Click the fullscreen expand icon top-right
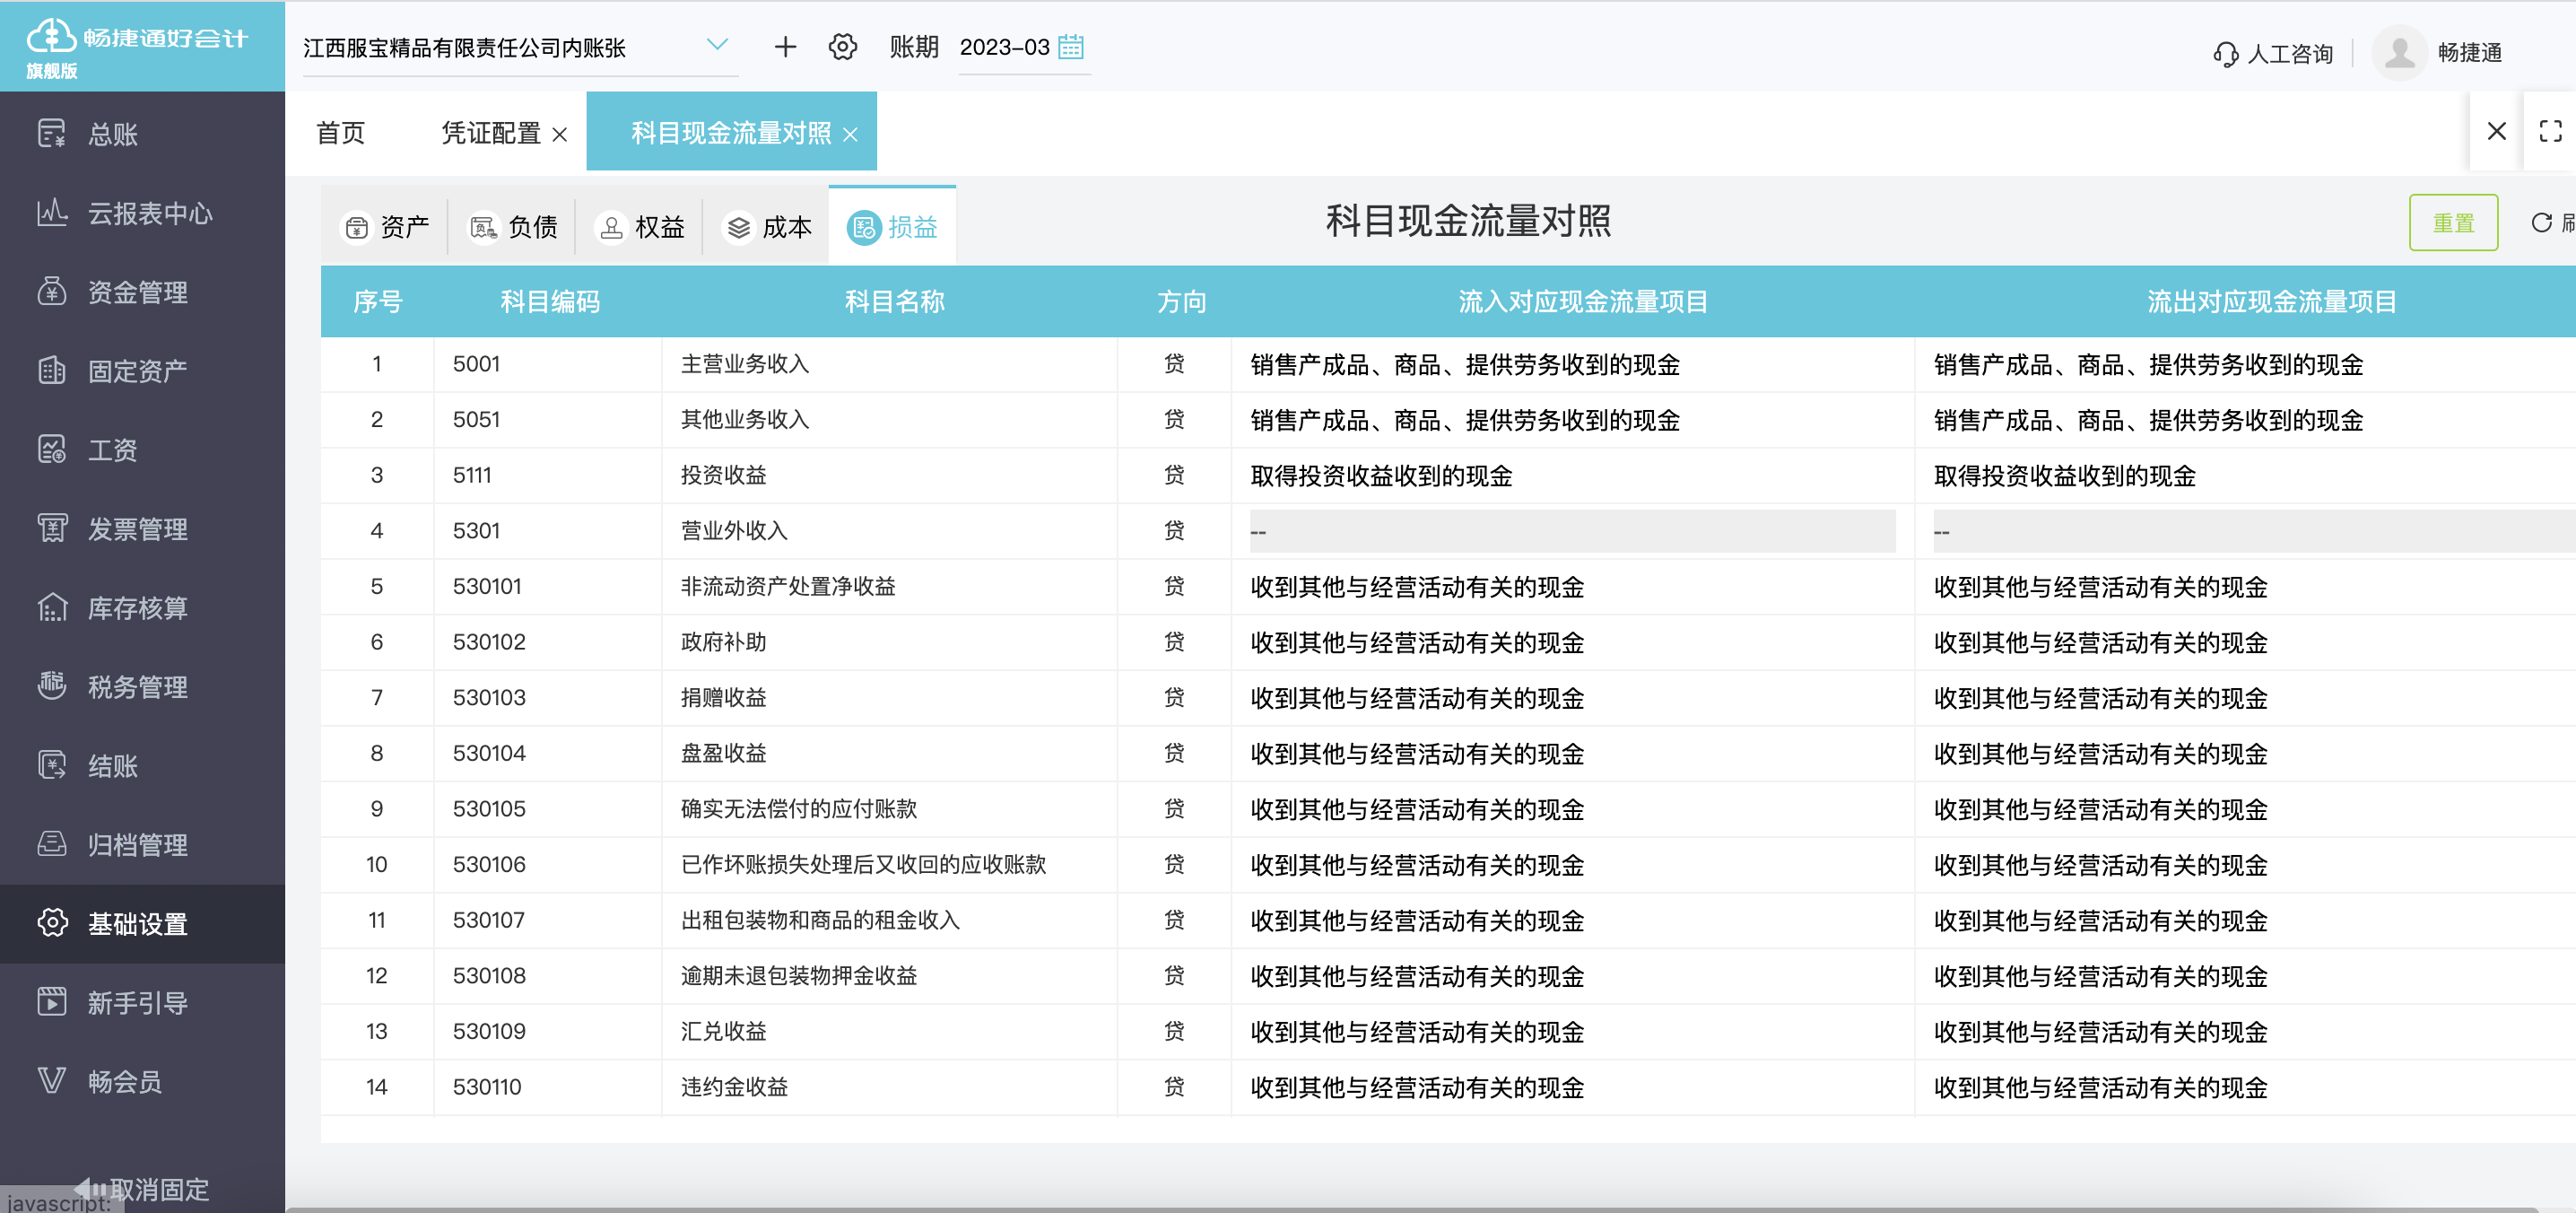The height and width of the screenshot is (1213, 2576). coord(2552,132)
